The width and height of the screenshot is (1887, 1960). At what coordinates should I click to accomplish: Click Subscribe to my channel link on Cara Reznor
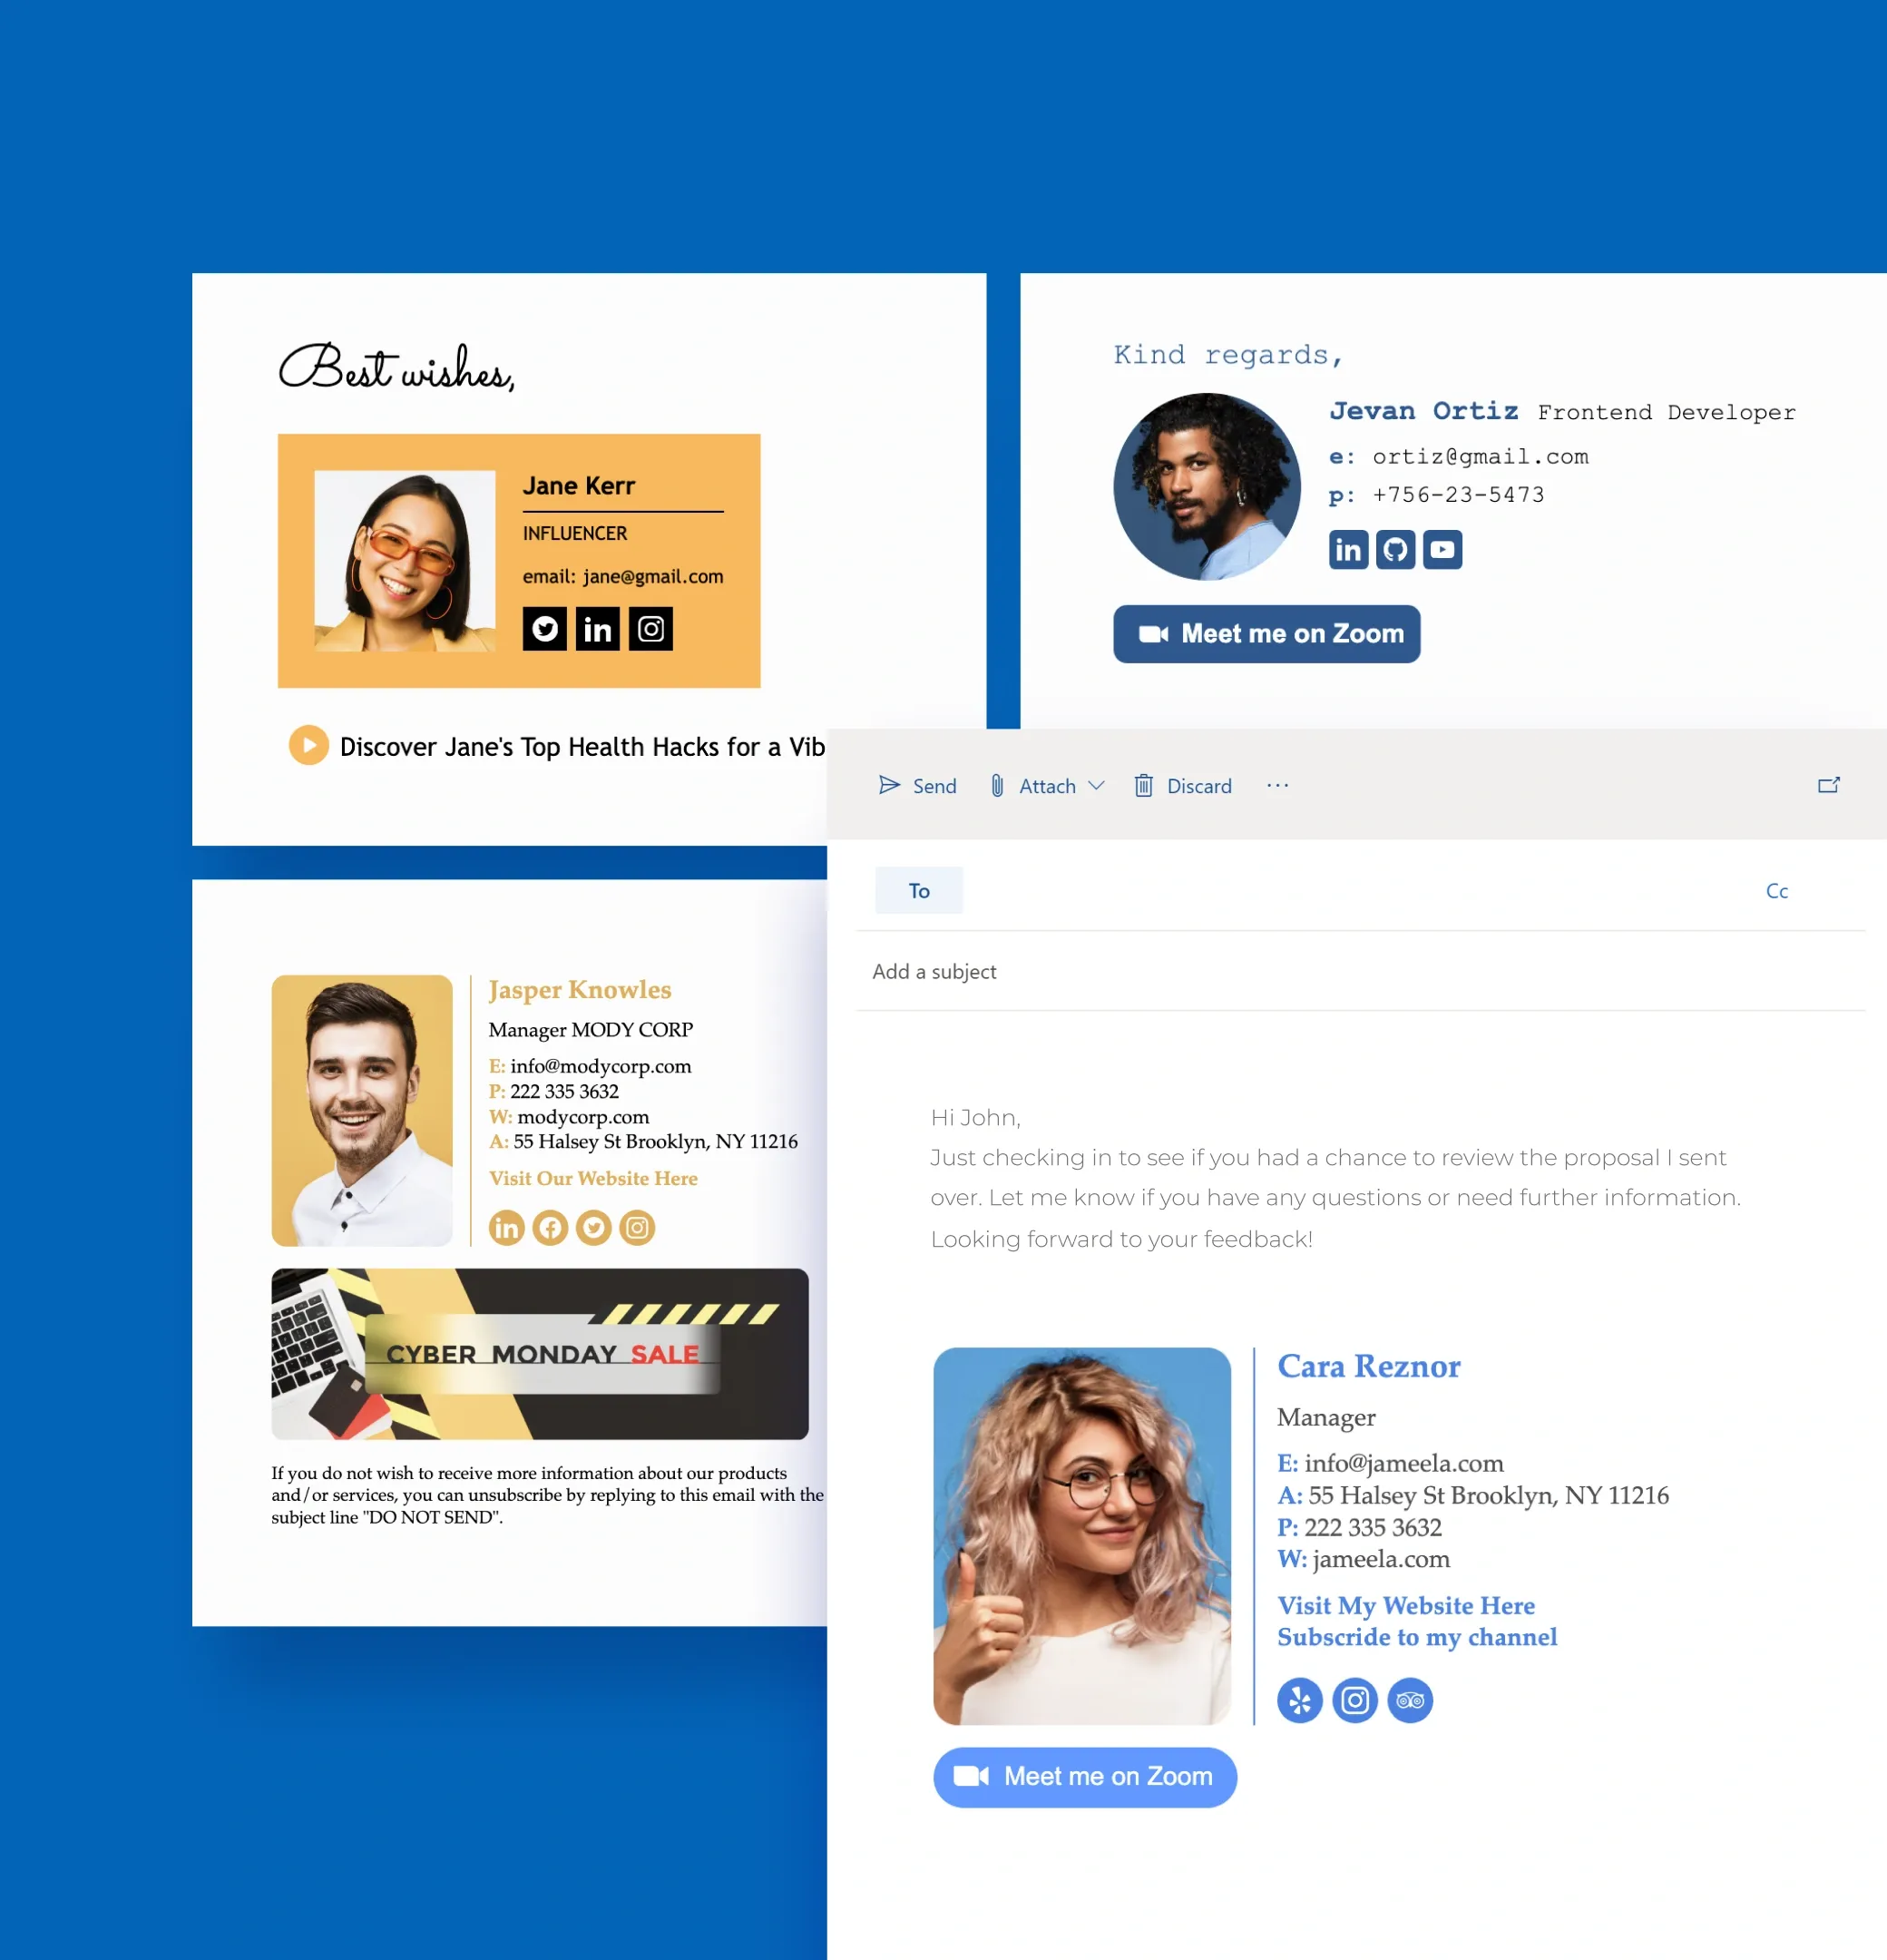[1416, 1636]
